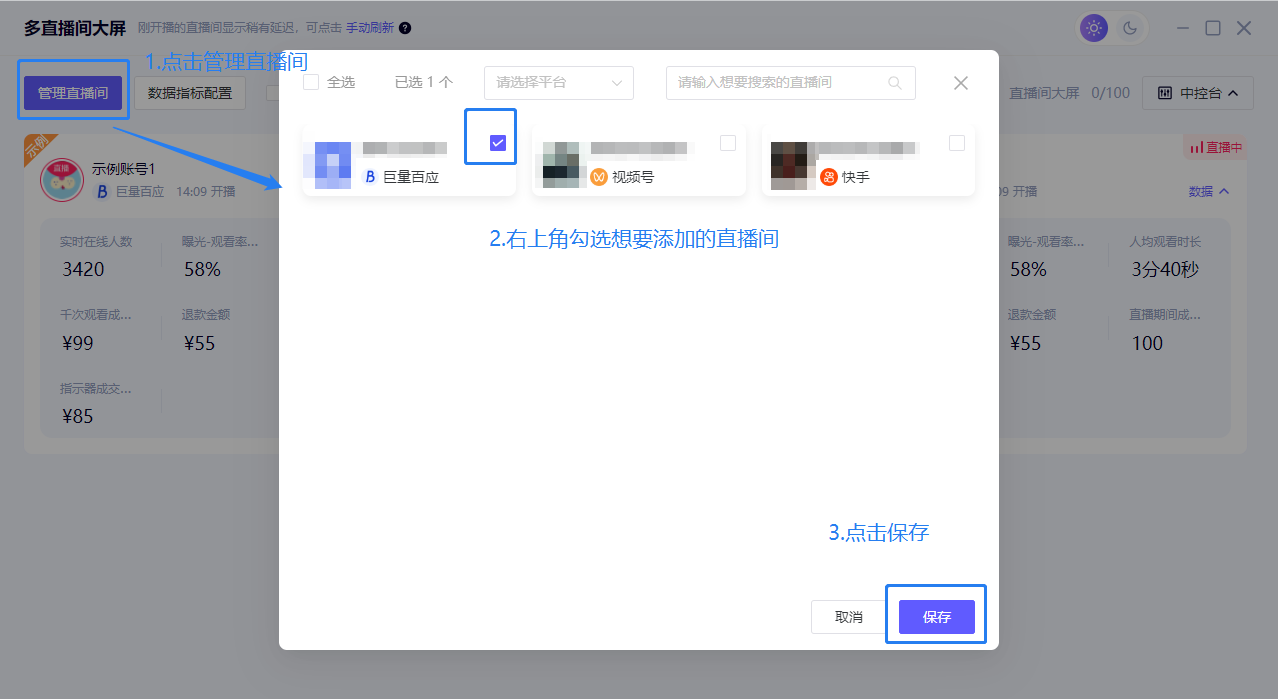Click the 快手 platform icon
The image size is (1278, 699).
click(828, 177)
